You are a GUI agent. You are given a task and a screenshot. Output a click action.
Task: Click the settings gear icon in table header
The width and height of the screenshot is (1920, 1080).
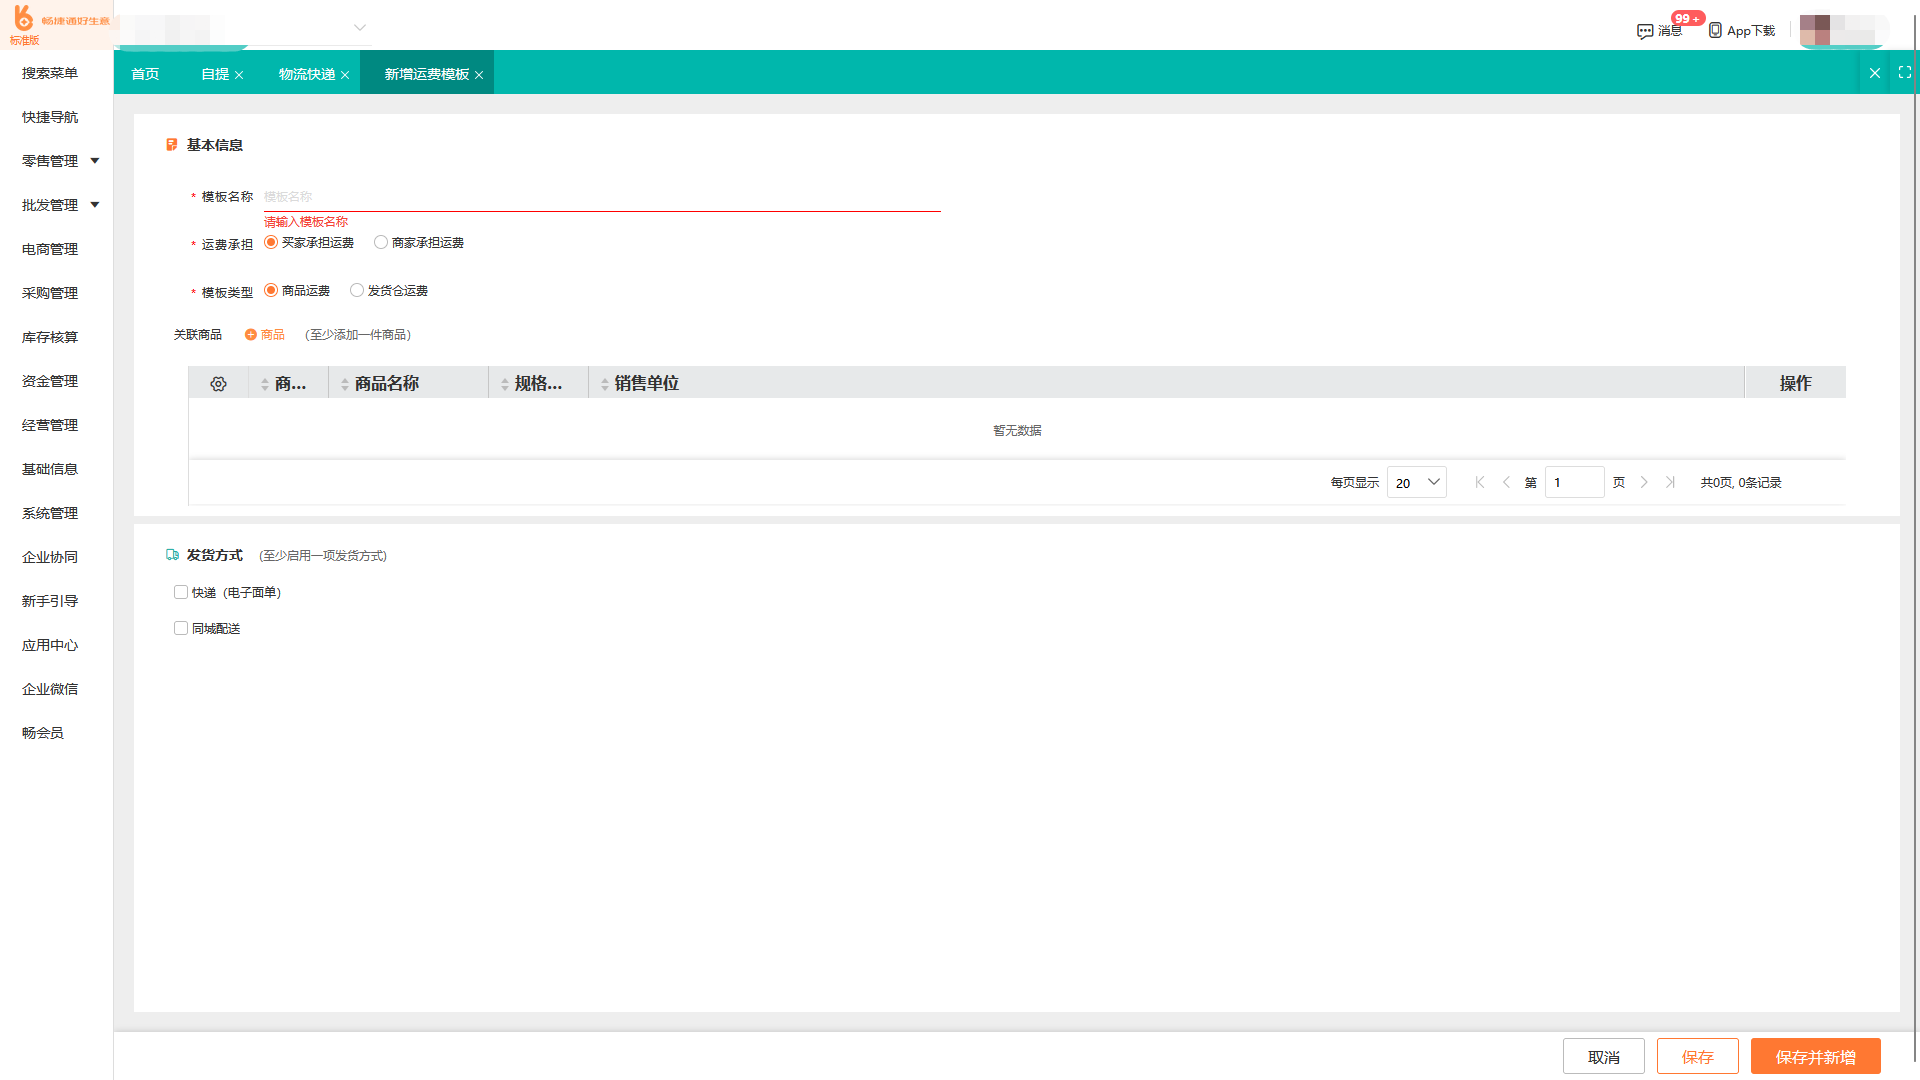[x=219, y=382]
